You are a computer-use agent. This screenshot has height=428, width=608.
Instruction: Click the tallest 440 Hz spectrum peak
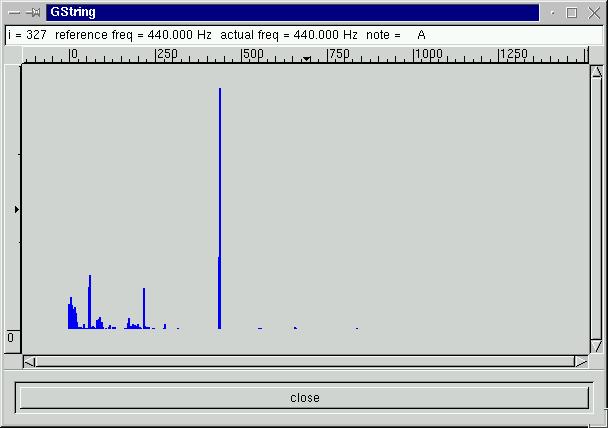220,200
